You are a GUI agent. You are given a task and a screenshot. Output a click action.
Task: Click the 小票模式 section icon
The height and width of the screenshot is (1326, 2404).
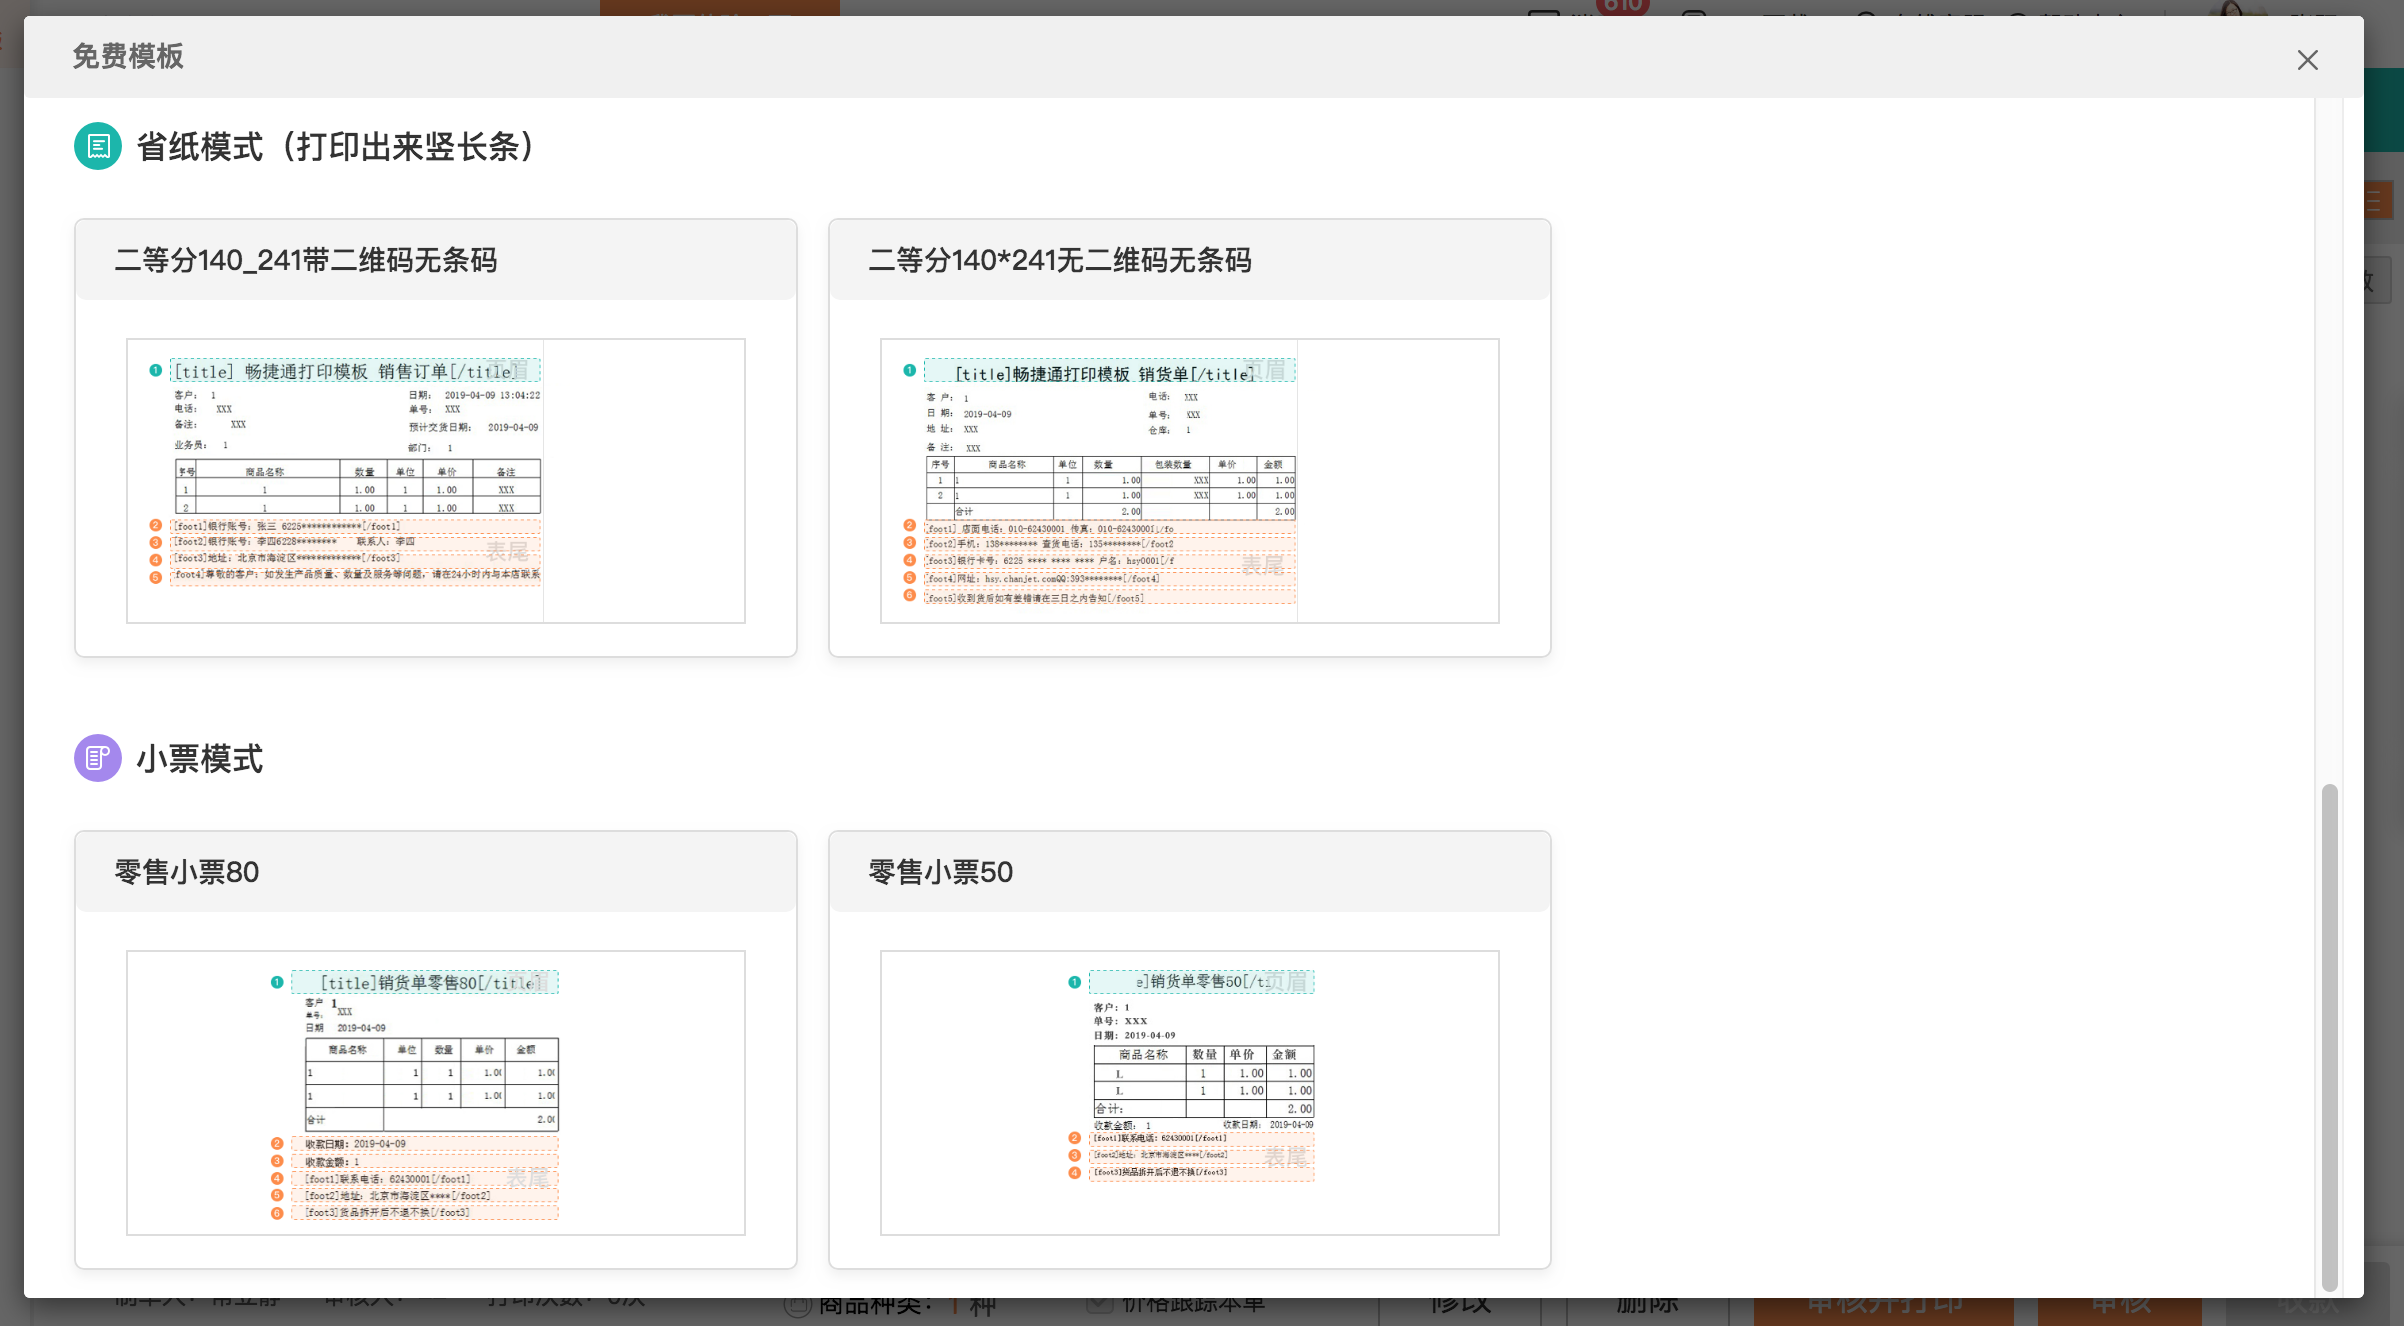point(95,759)
